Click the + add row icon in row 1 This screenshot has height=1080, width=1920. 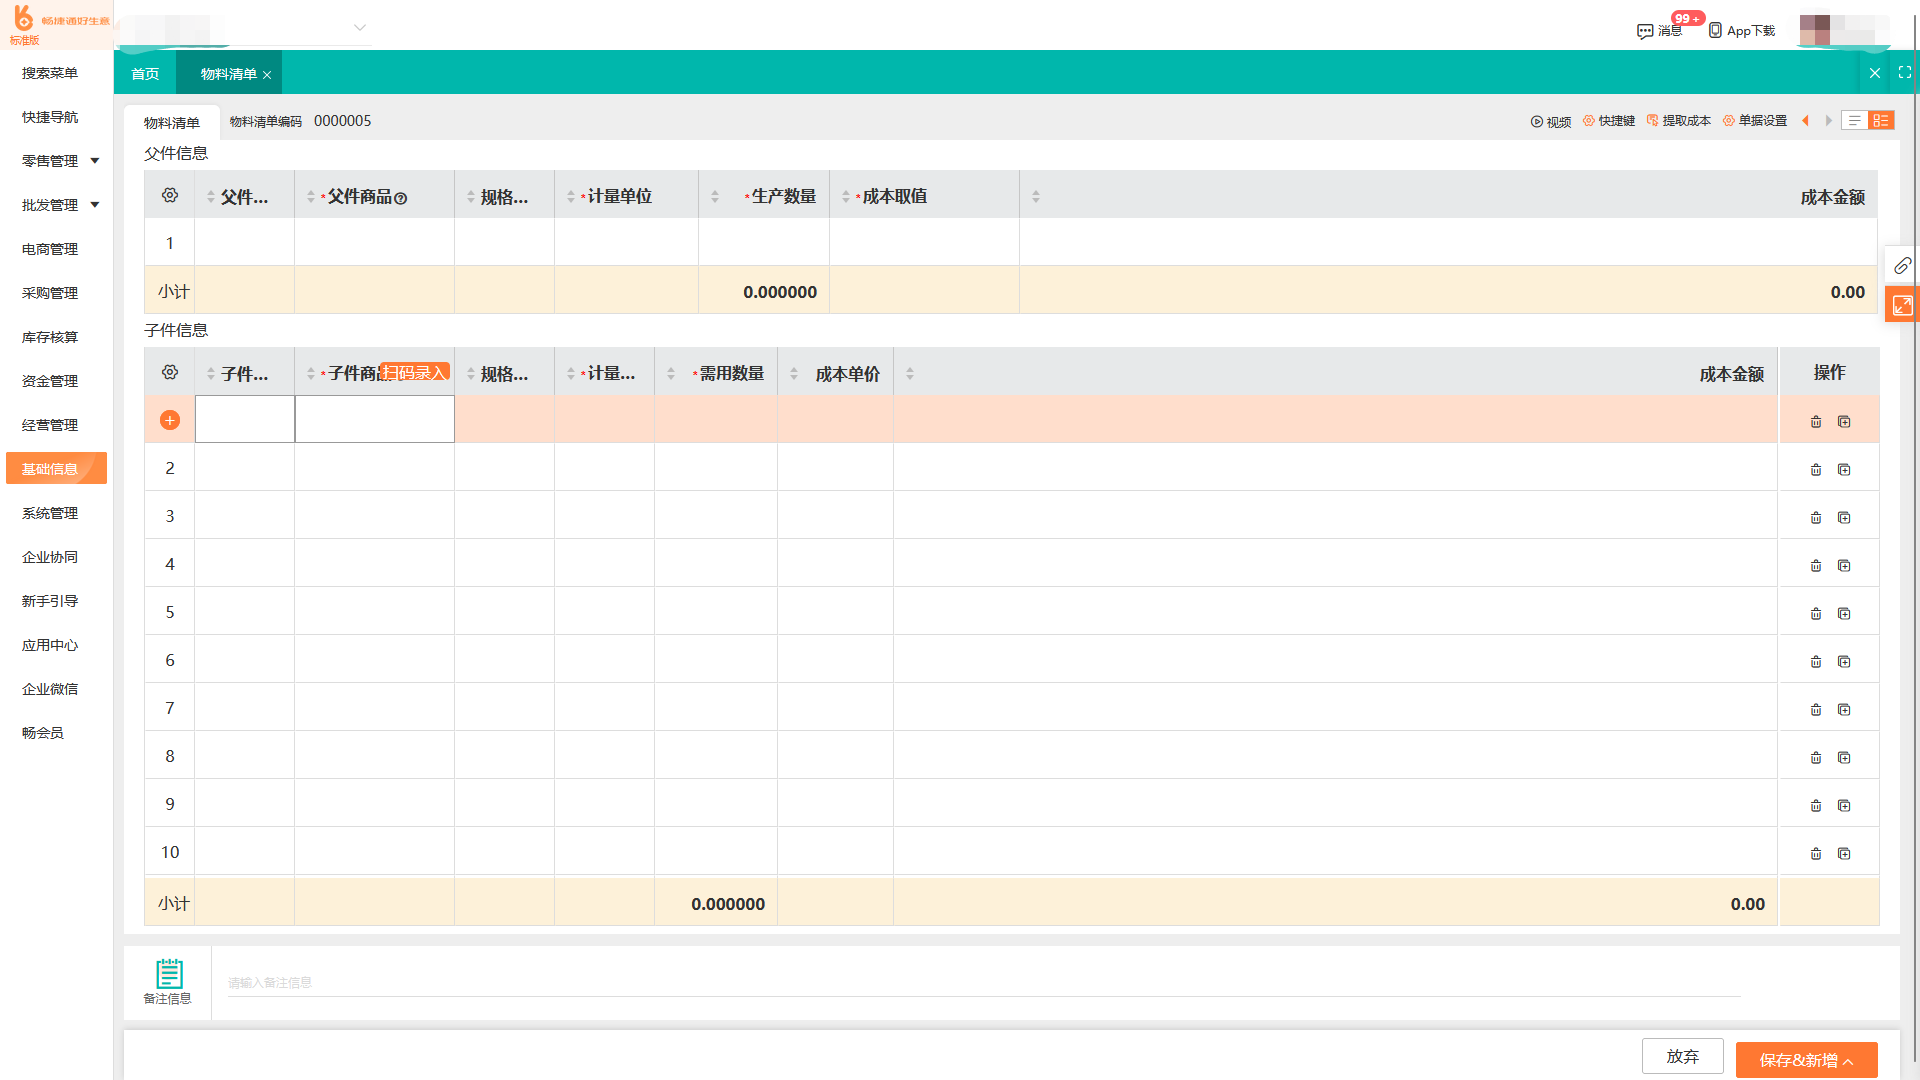pyautogui.click(x=169, y=421)
